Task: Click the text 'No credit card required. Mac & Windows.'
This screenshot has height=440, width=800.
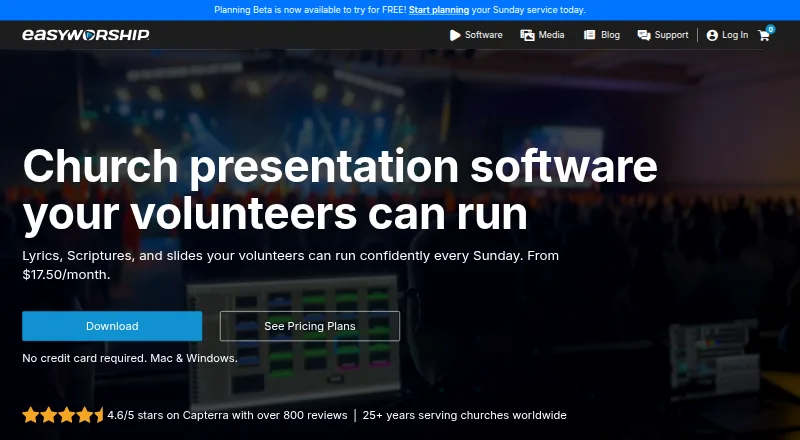Action: pos(130,358)
